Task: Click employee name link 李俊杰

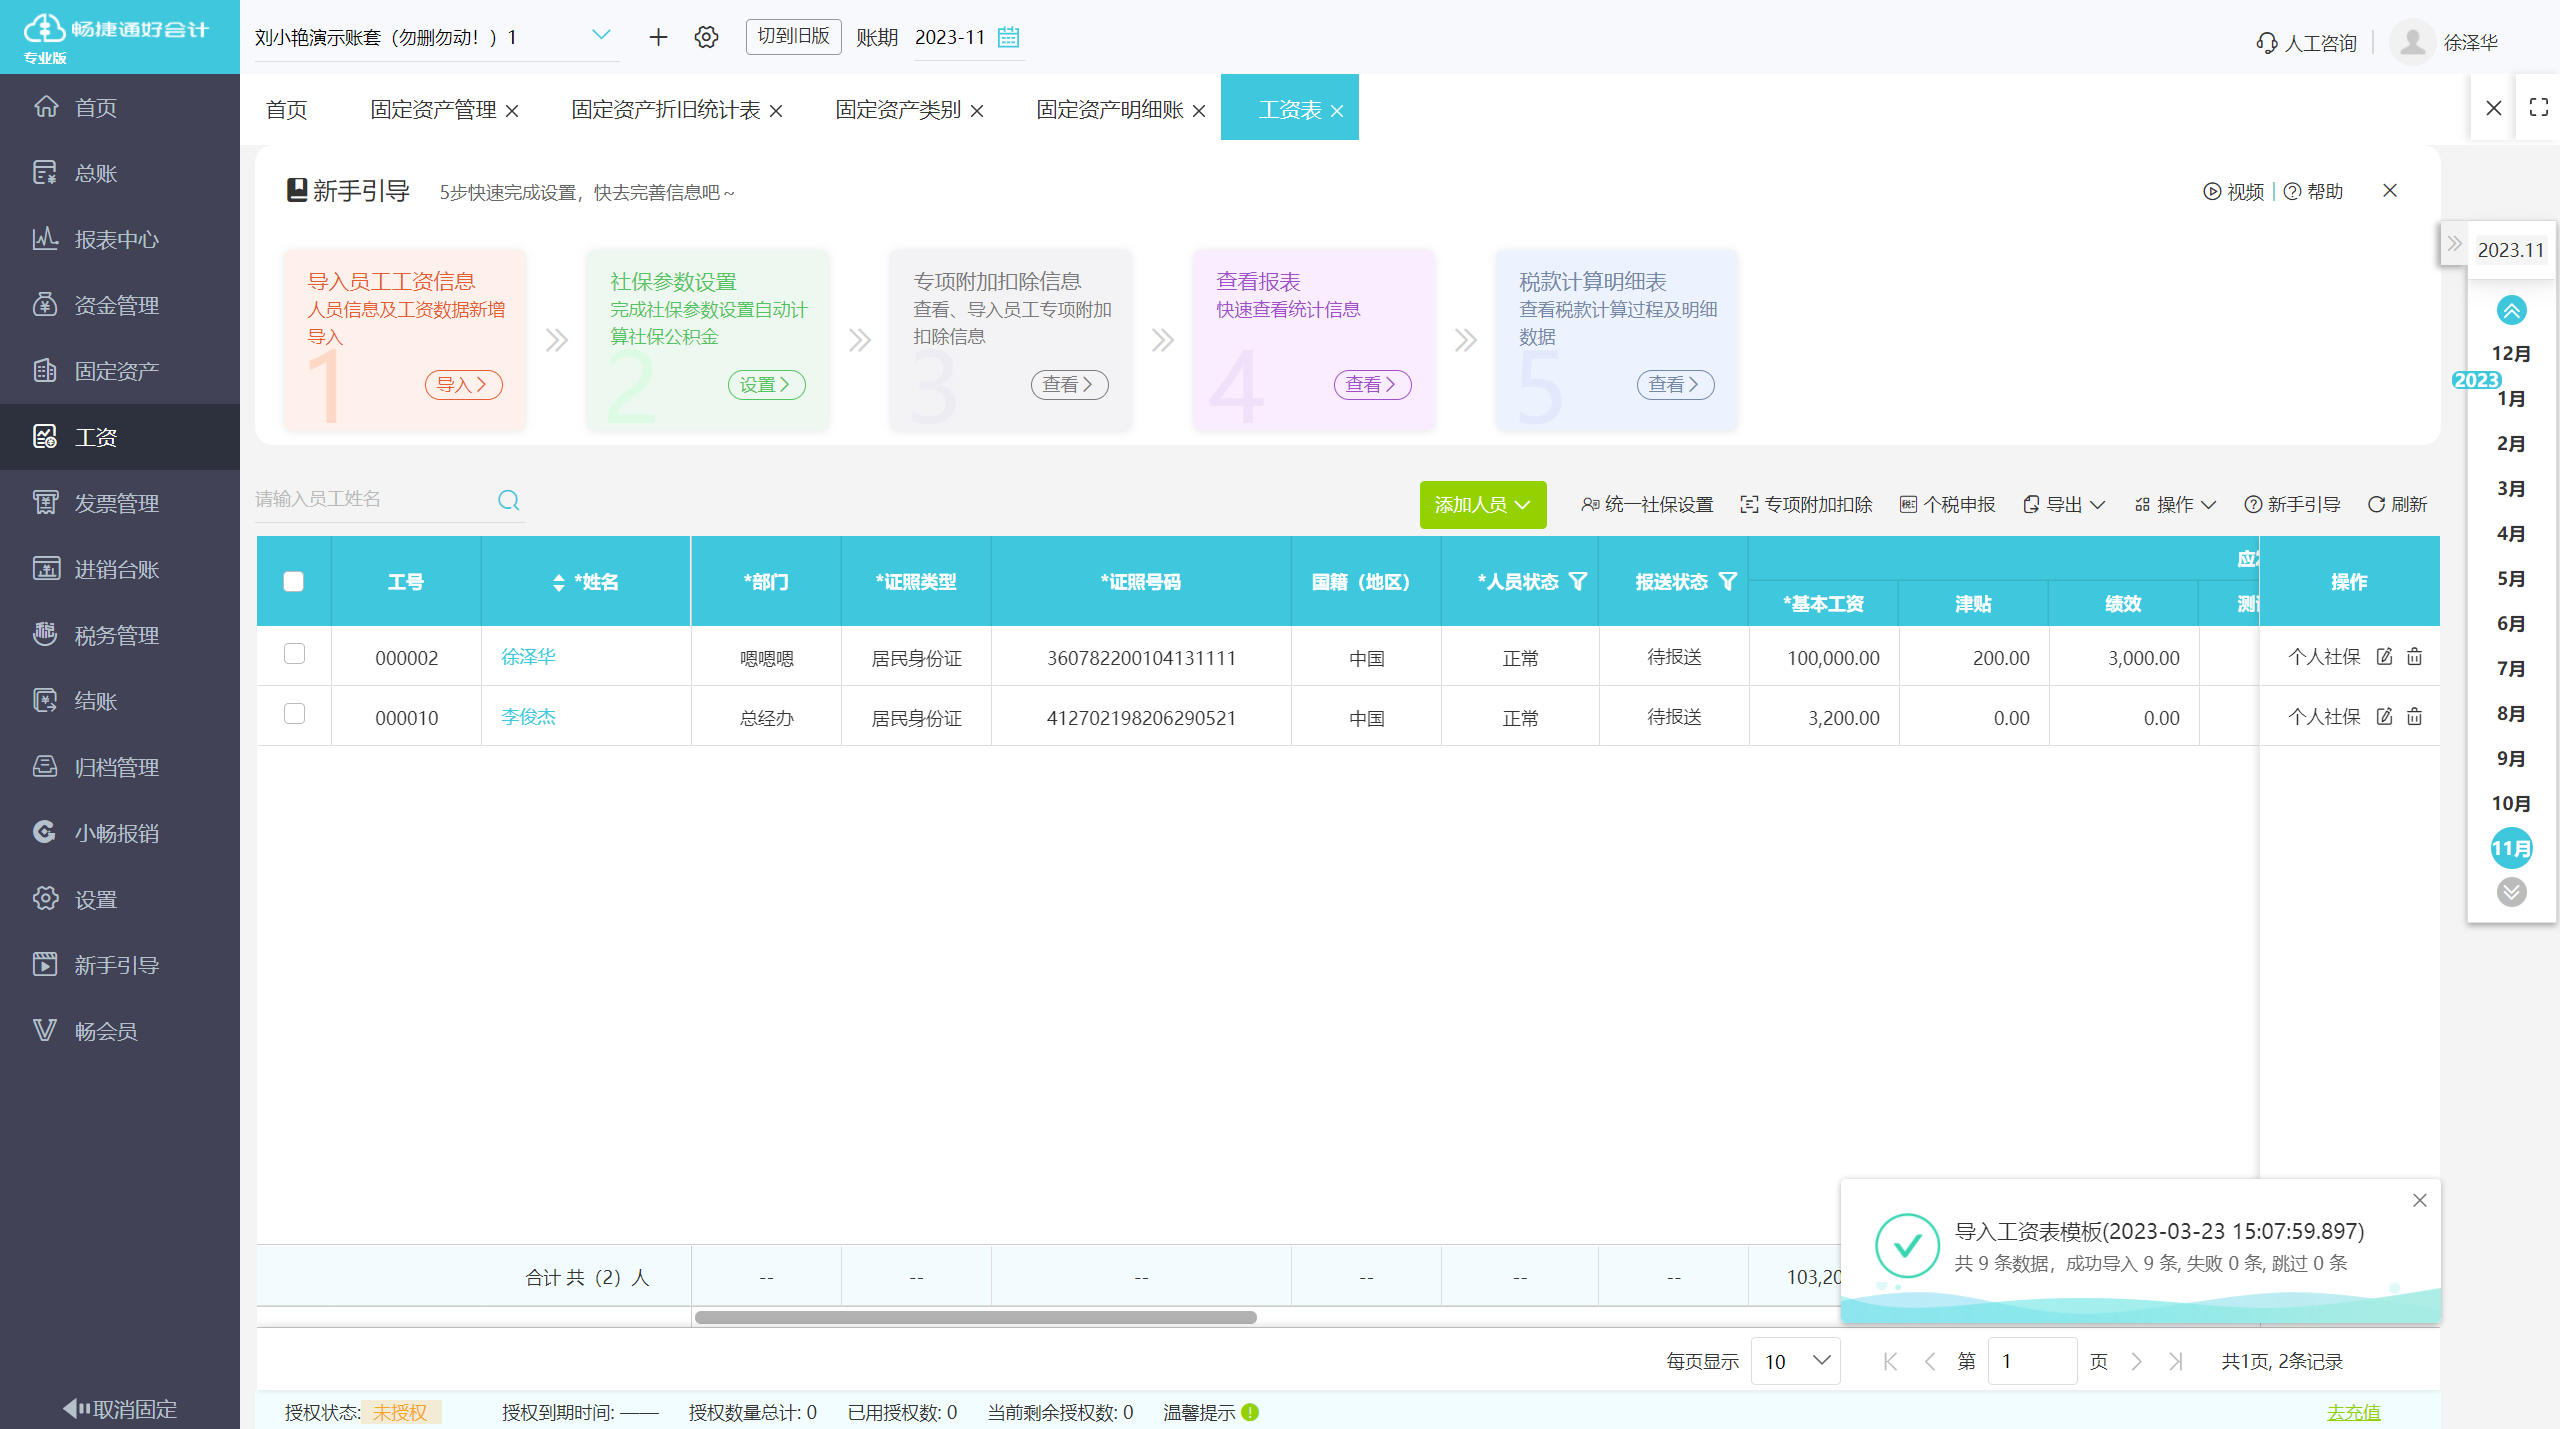Action: click(527, 715)
